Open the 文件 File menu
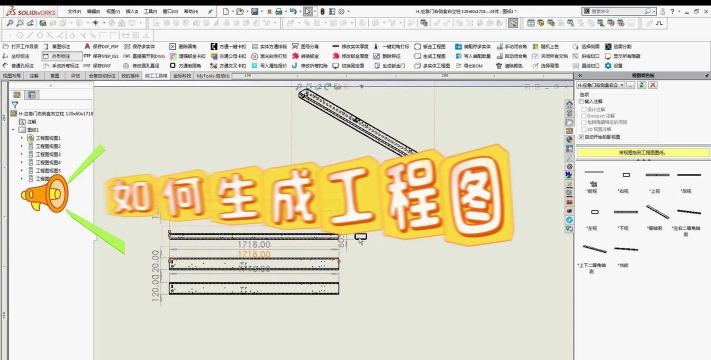The width and height of the screenshot is (711, 360). click(74, 11)
